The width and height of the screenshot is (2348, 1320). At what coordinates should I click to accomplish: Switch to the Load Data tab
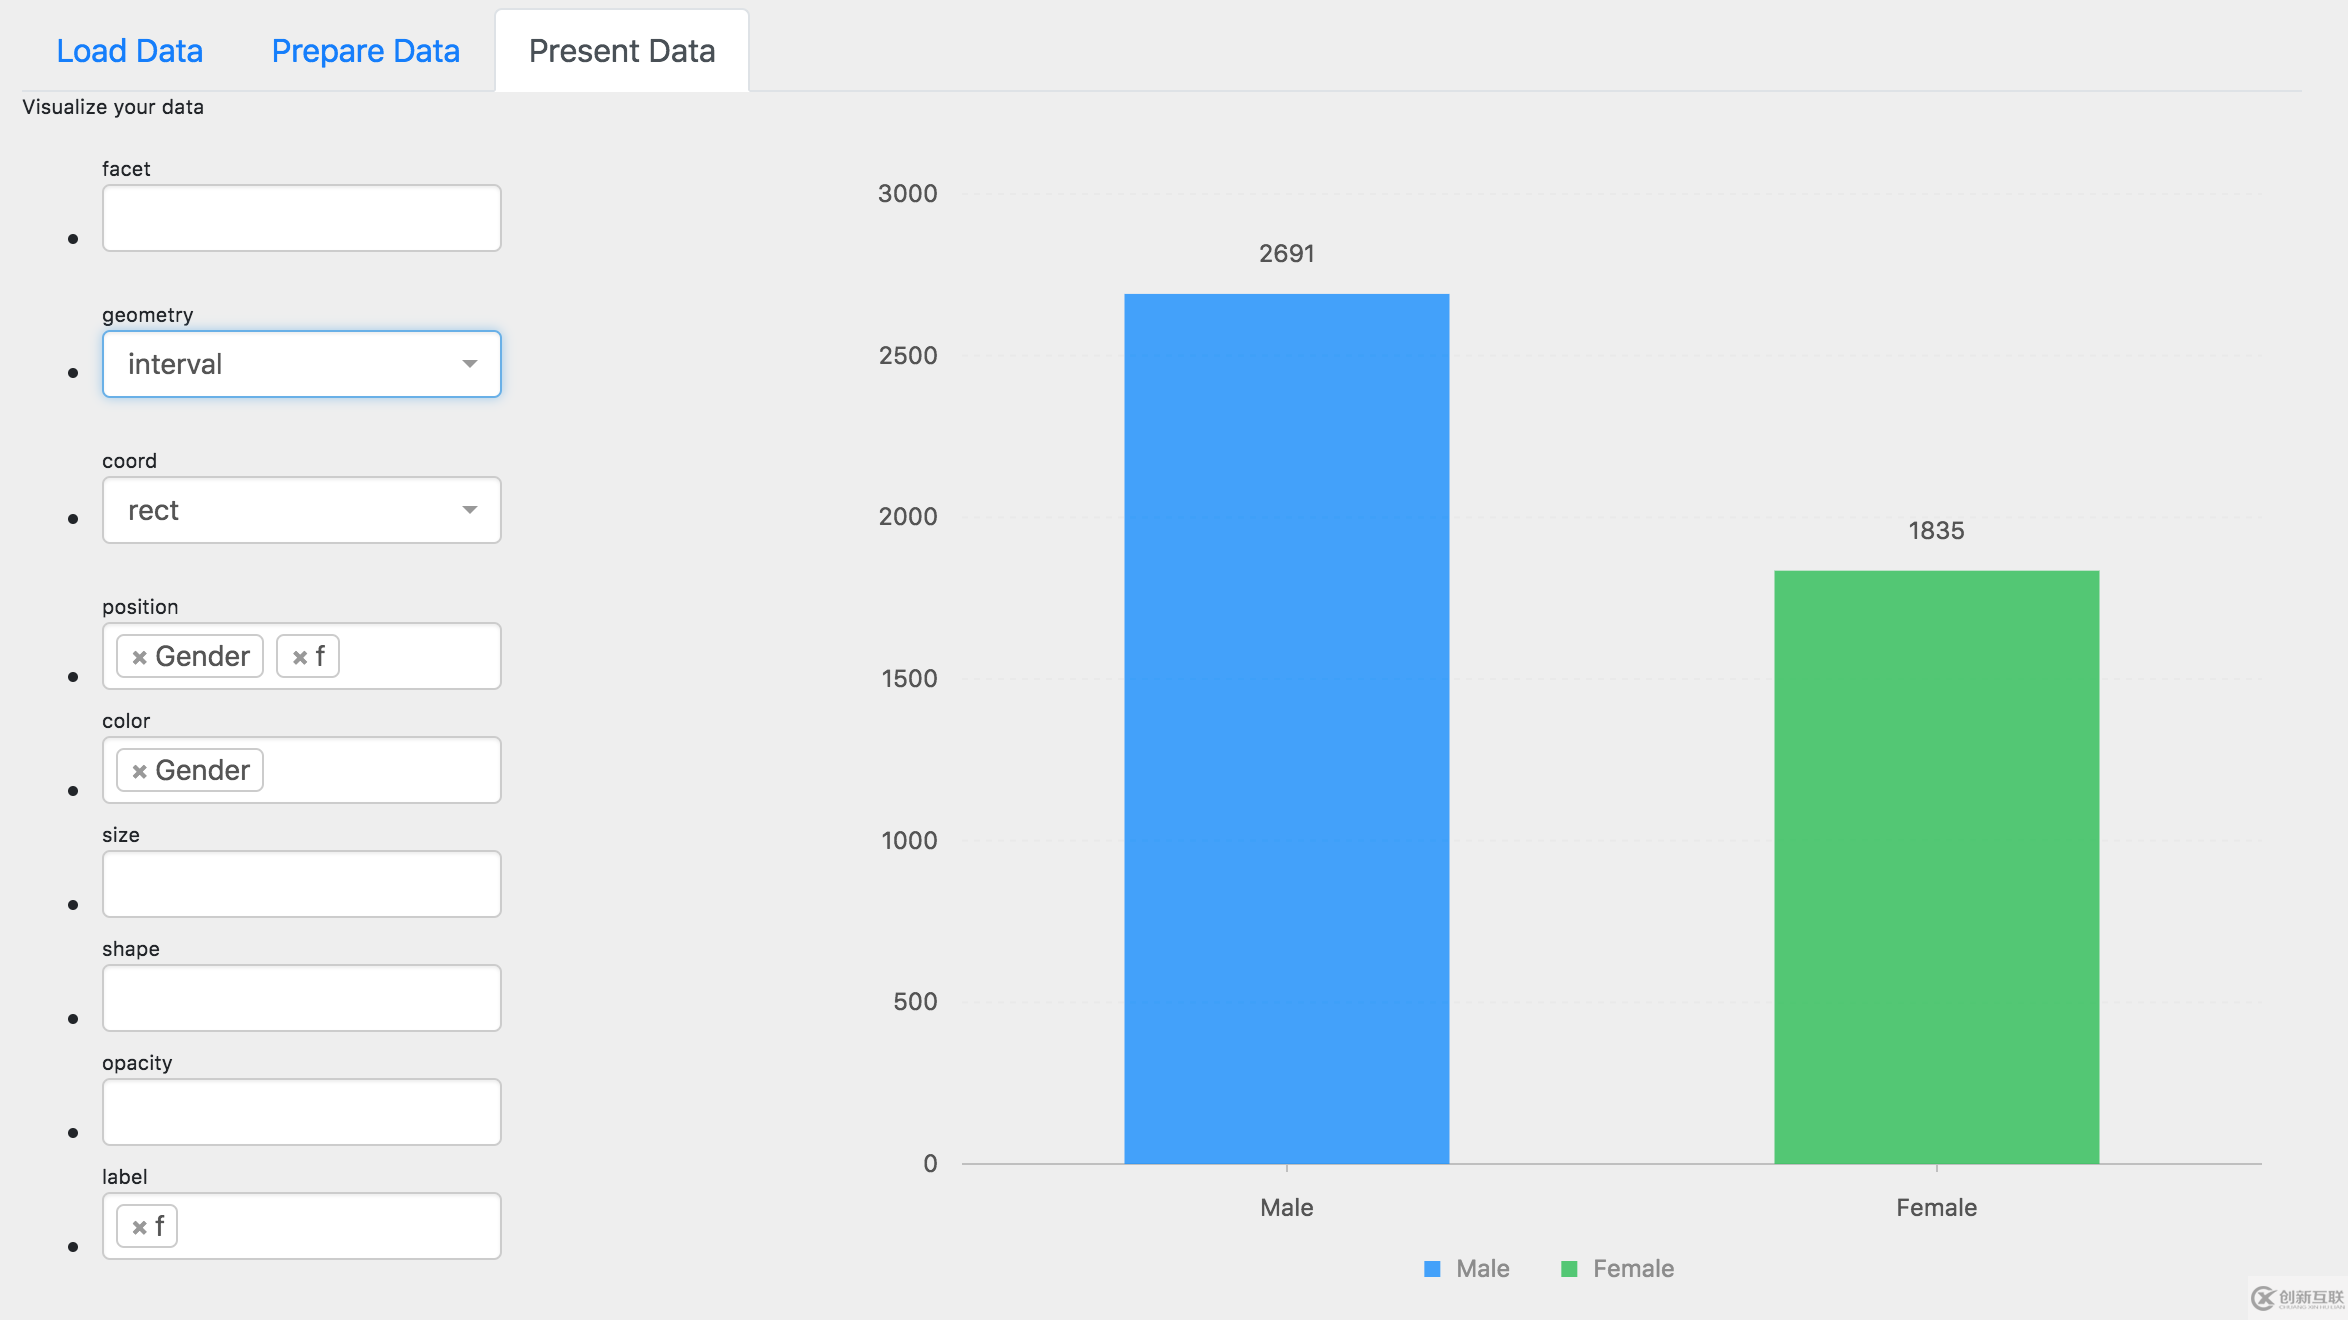(x=131, y=50)
